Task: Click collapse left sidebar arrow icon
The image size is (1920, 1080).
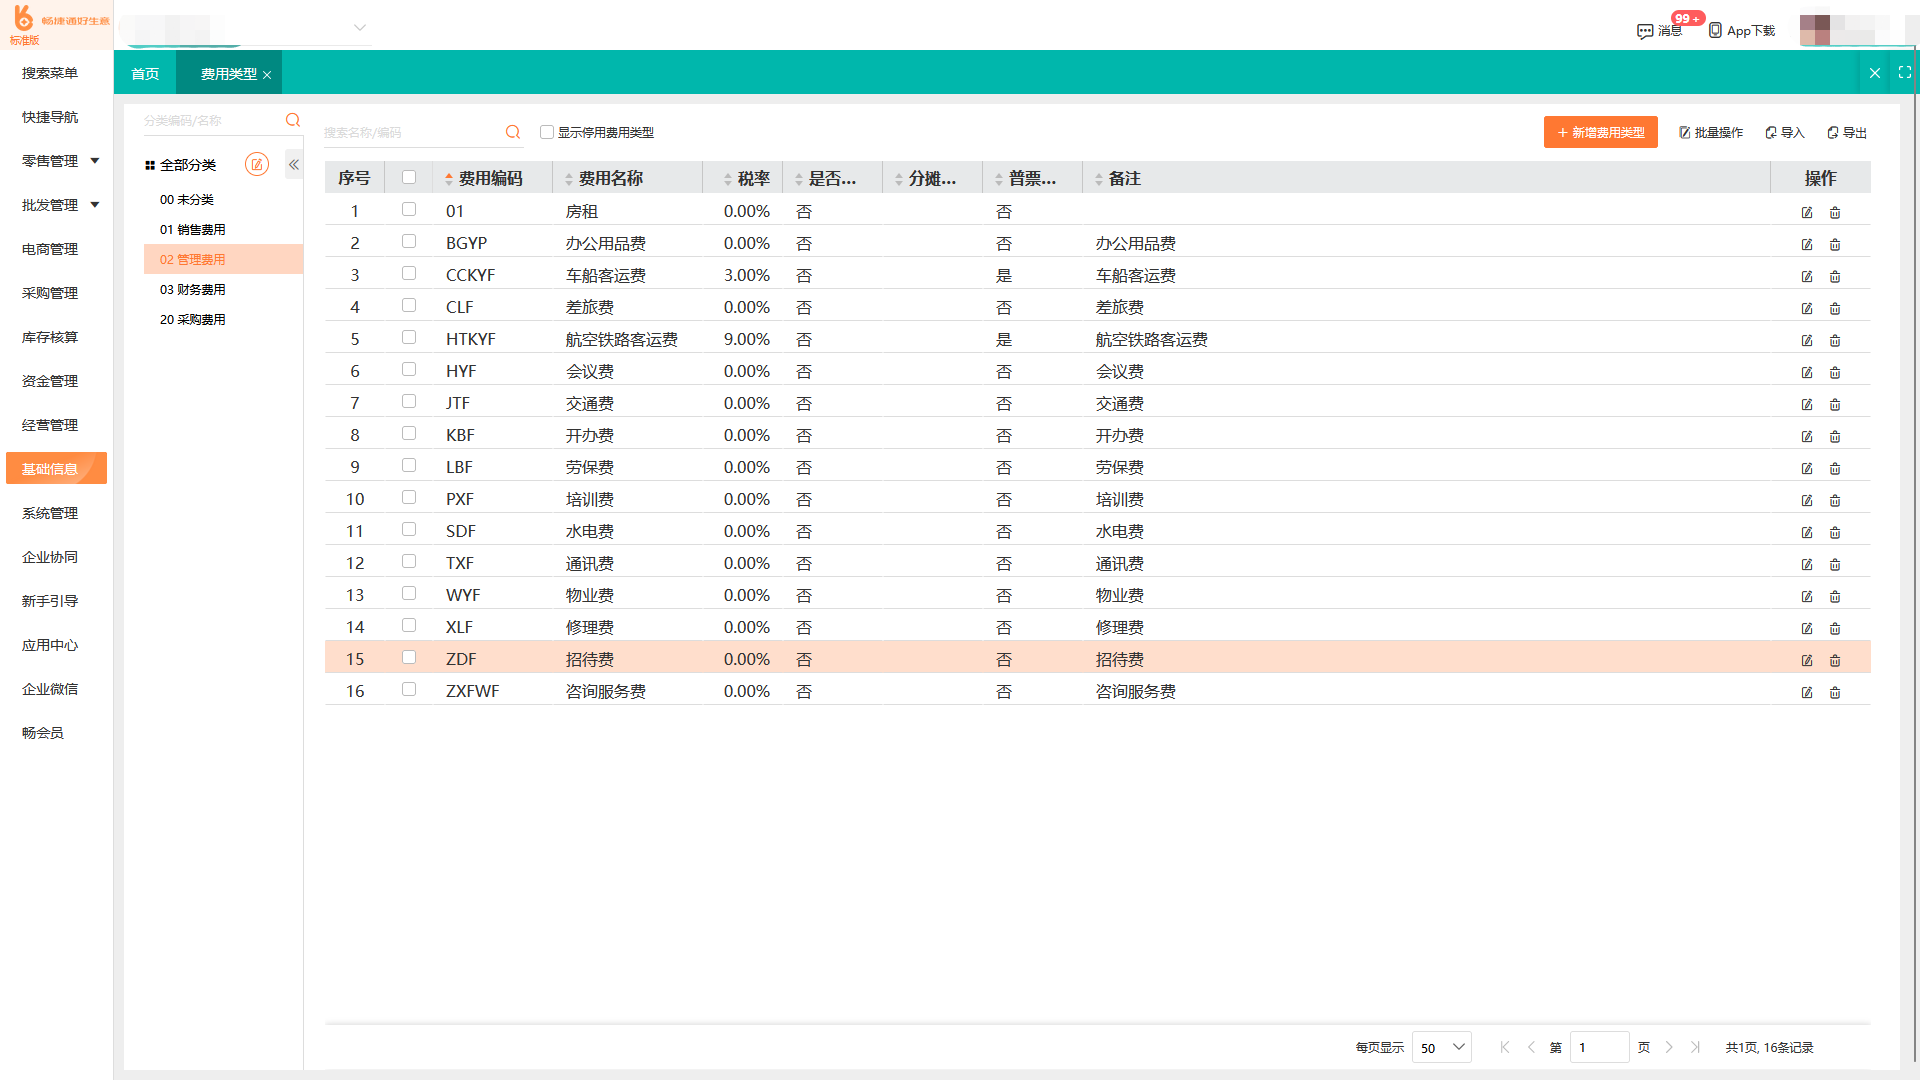Action: tap(295, 164)
